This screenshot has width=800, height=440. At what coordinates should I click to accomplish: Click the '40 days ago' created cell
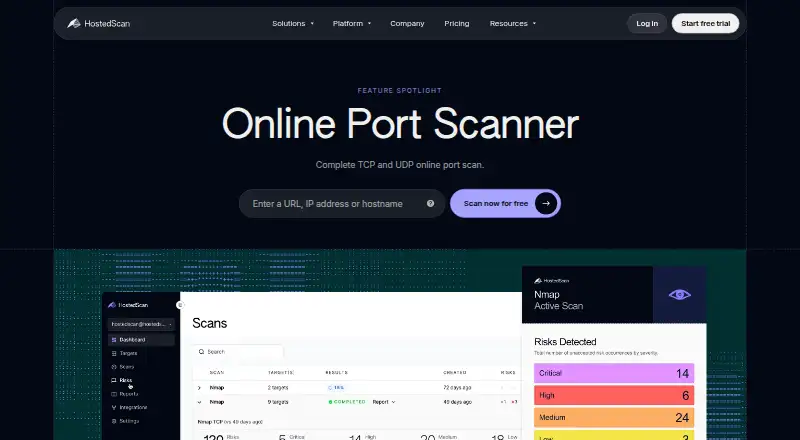coord(457,402)
